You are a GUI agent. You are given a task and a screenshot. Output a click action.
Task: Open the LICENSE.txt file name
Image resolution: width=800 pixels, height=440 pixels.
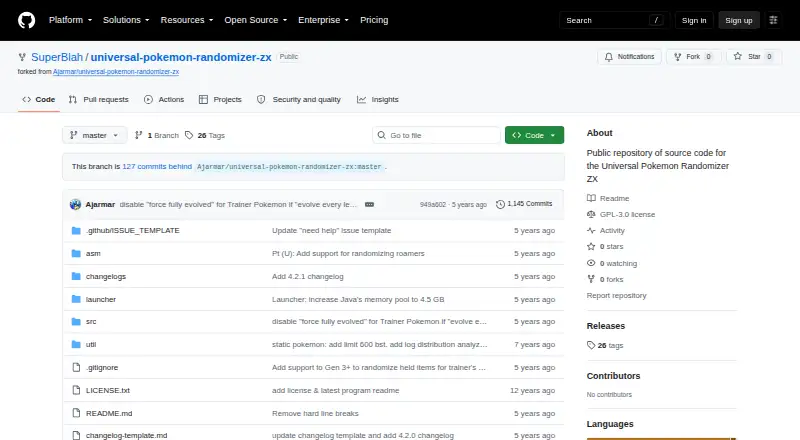pos(108,390)
